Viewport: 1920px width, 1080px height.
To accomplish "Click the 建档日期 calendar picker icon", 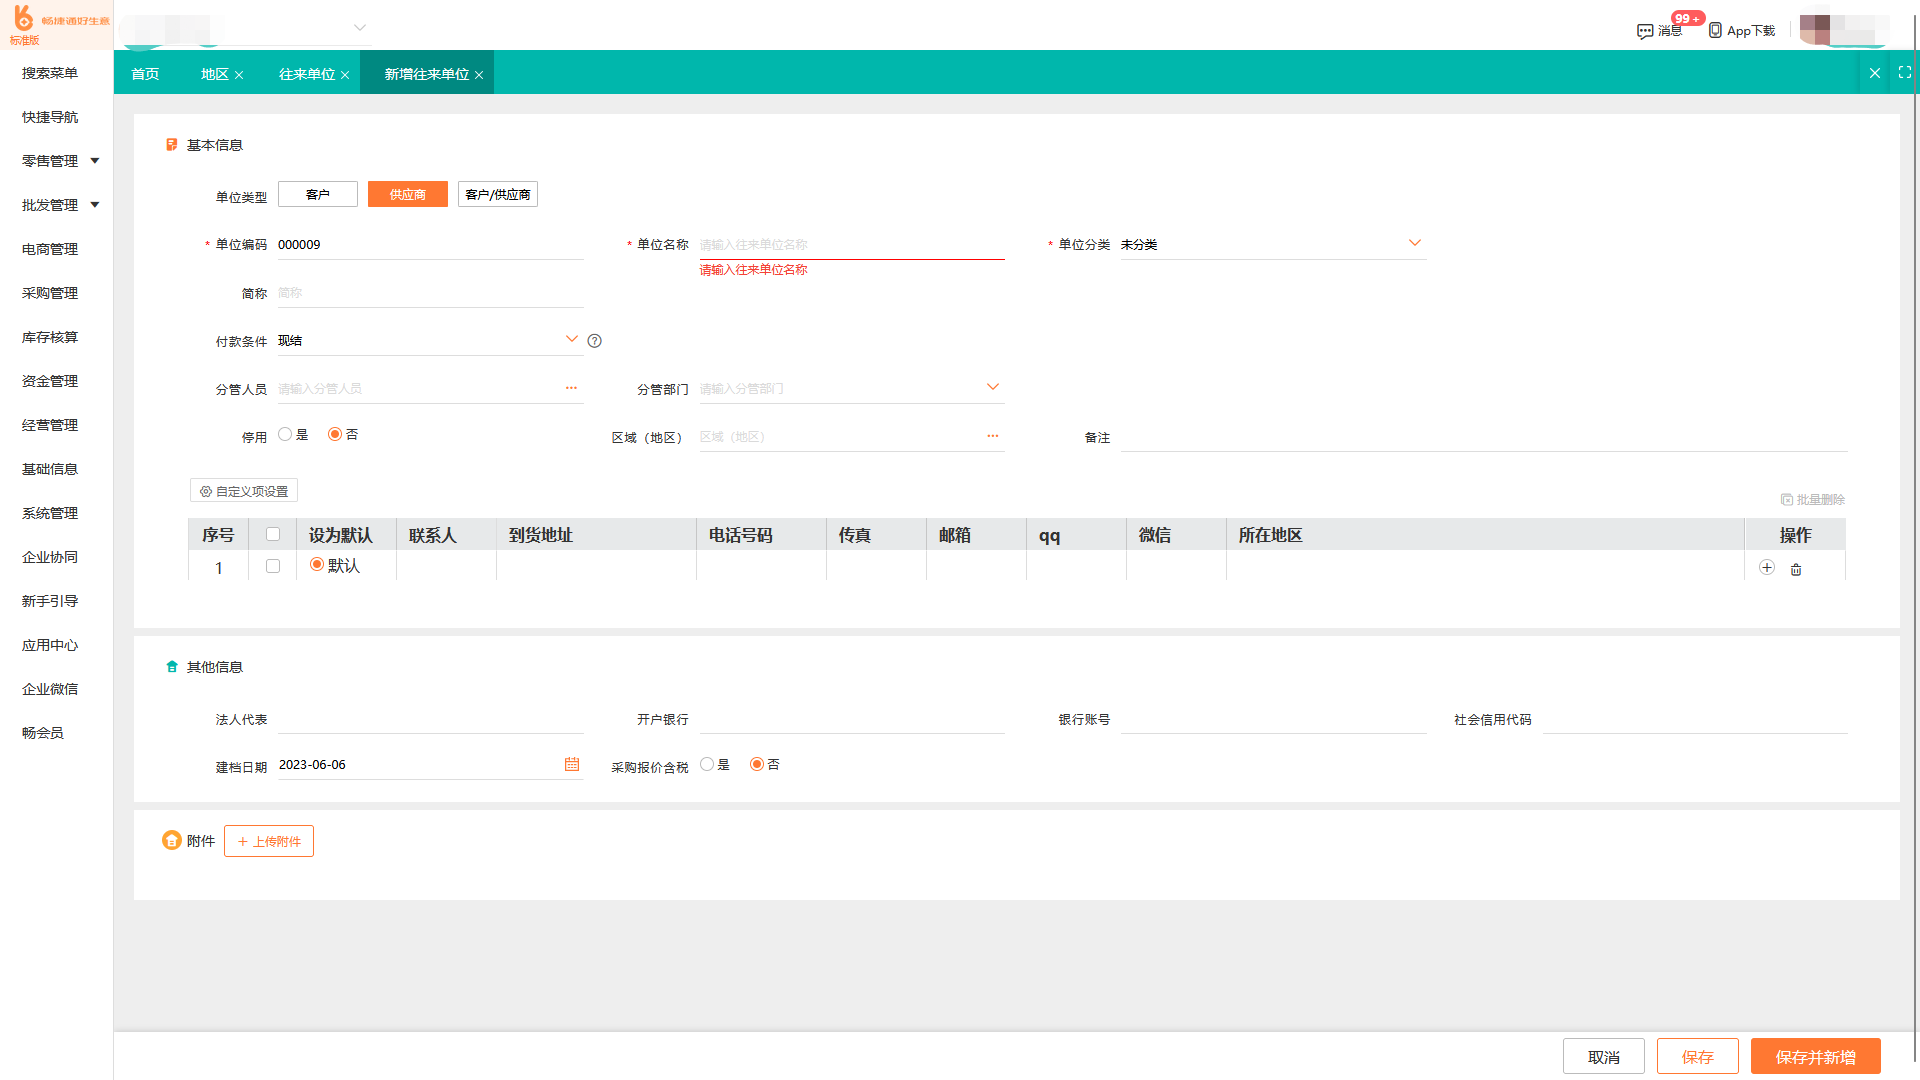I will 572,764.
